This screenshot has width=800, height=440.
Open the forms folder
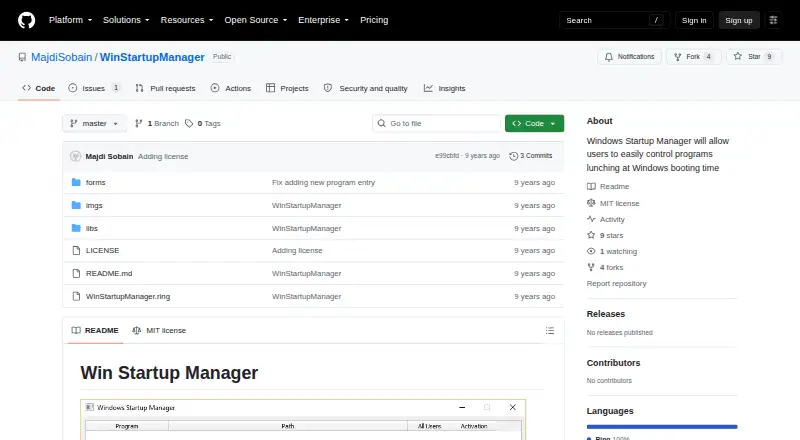pos(95,182)
